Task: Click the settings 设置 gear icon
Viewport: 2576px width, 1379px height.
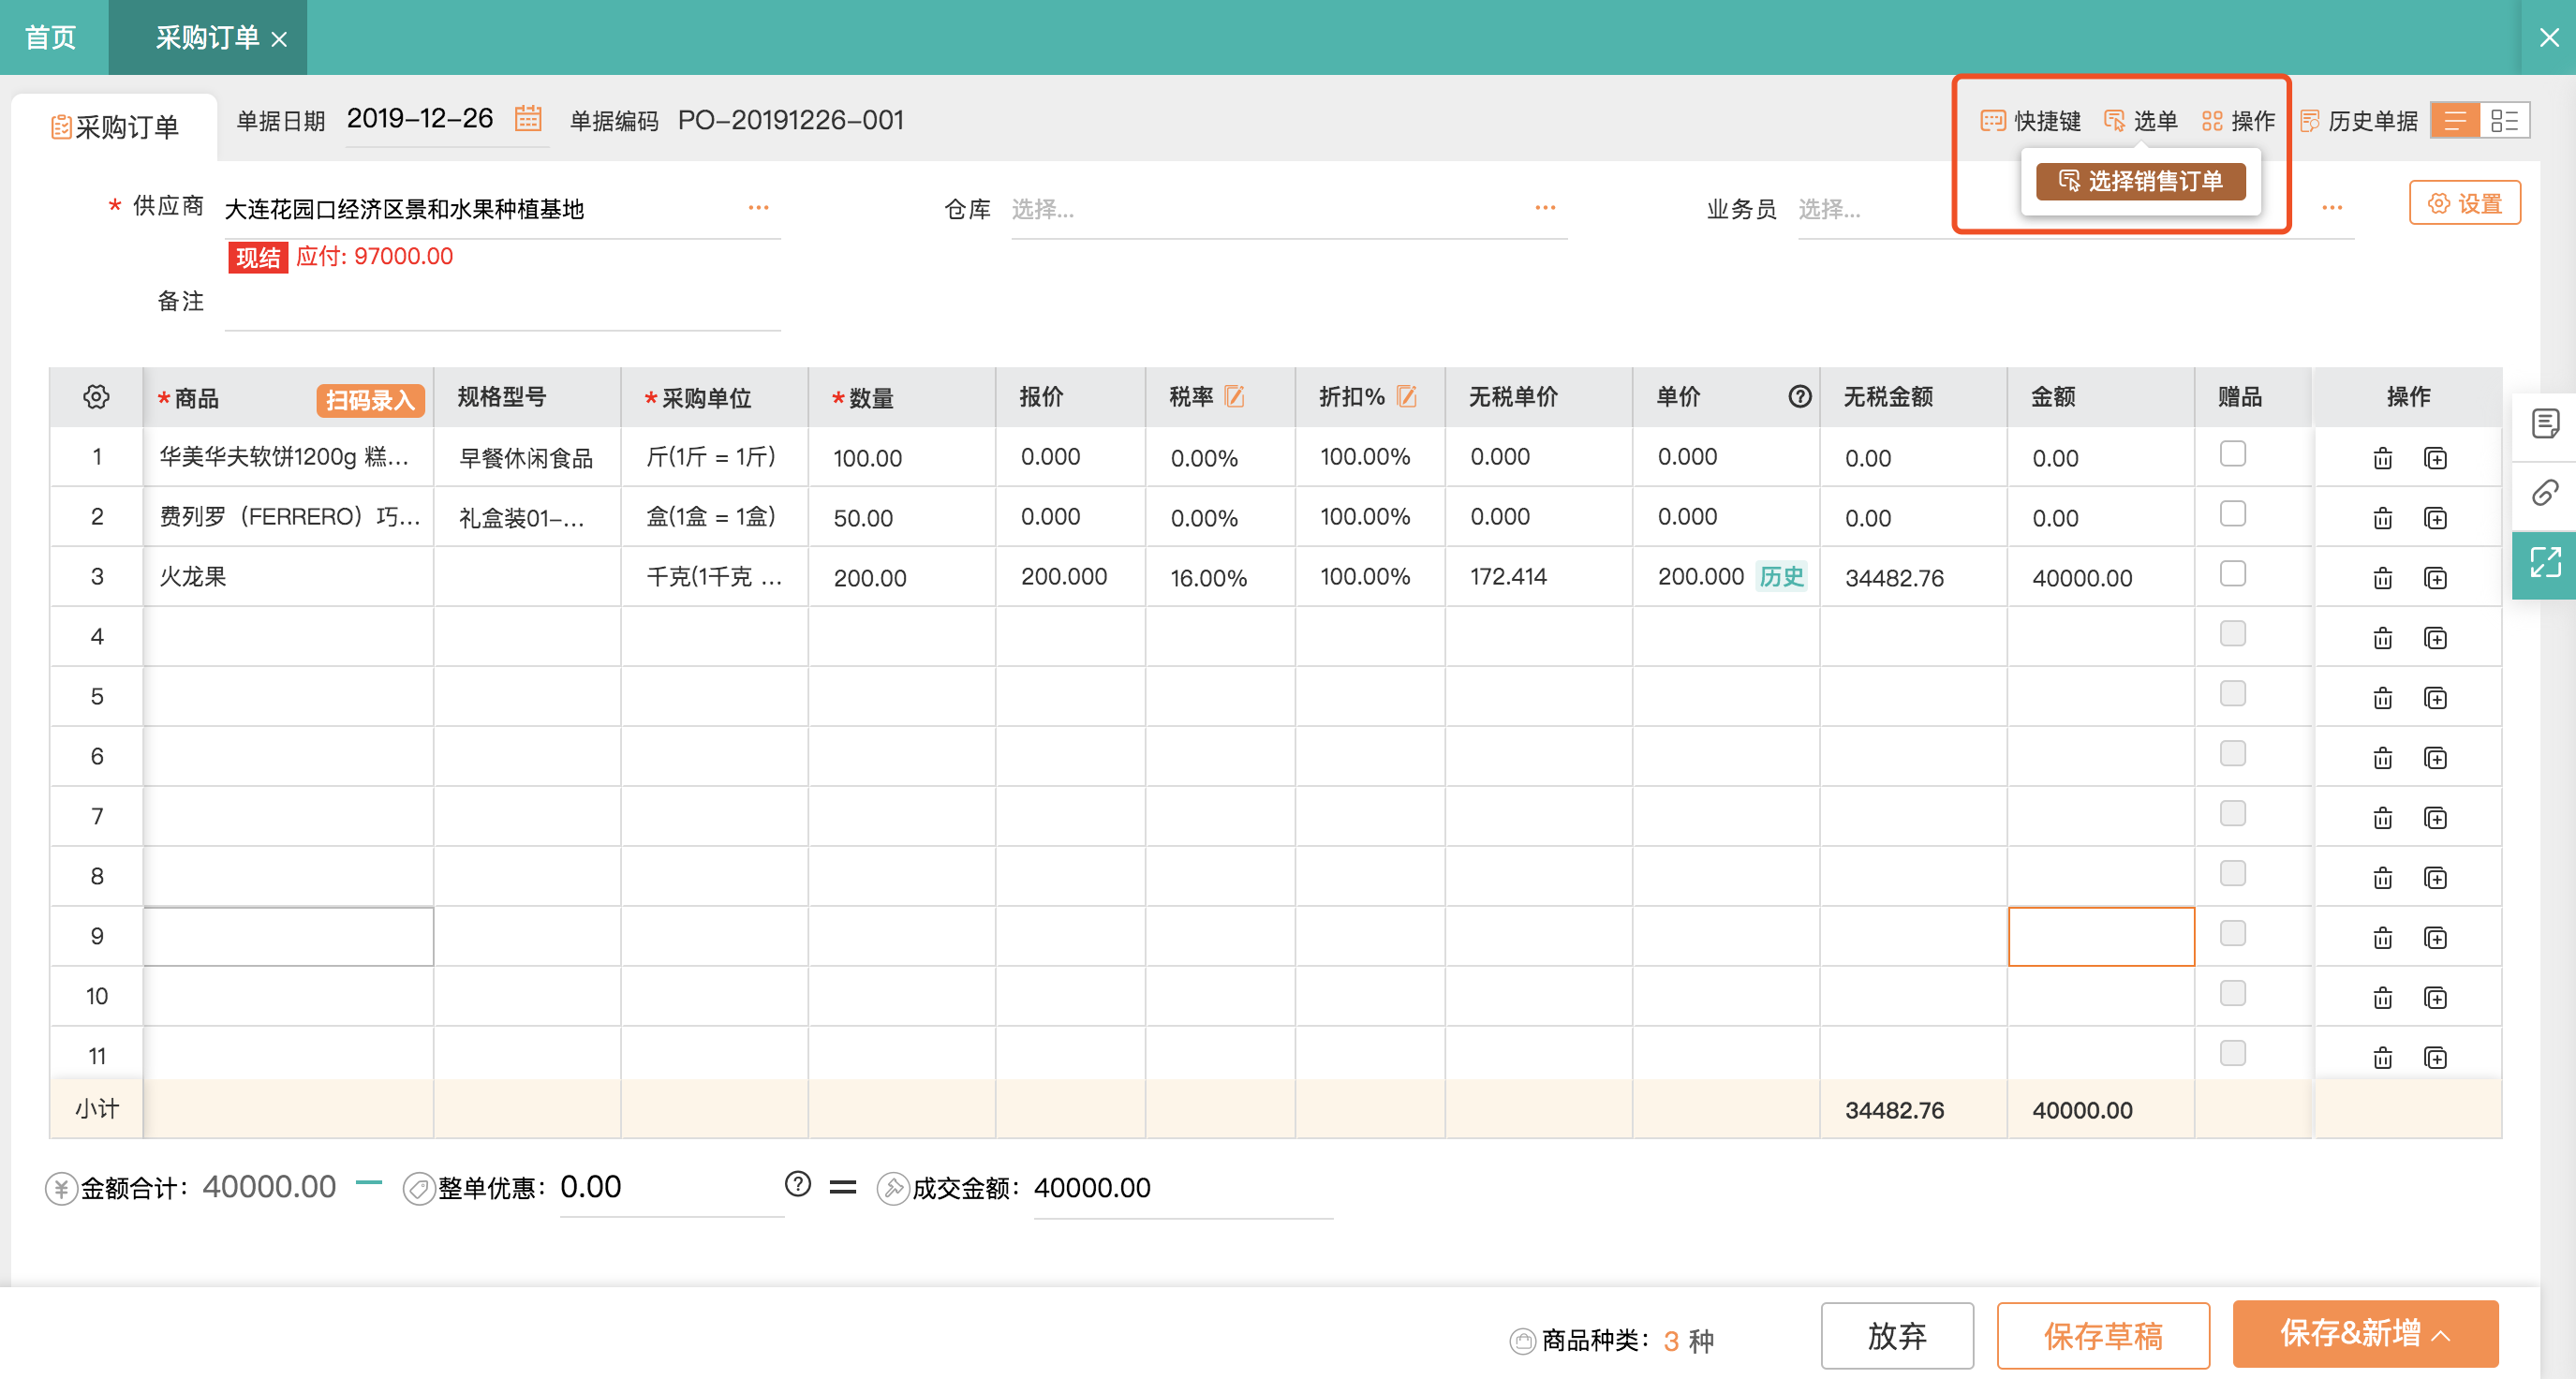Action: tap(2462, 208)
